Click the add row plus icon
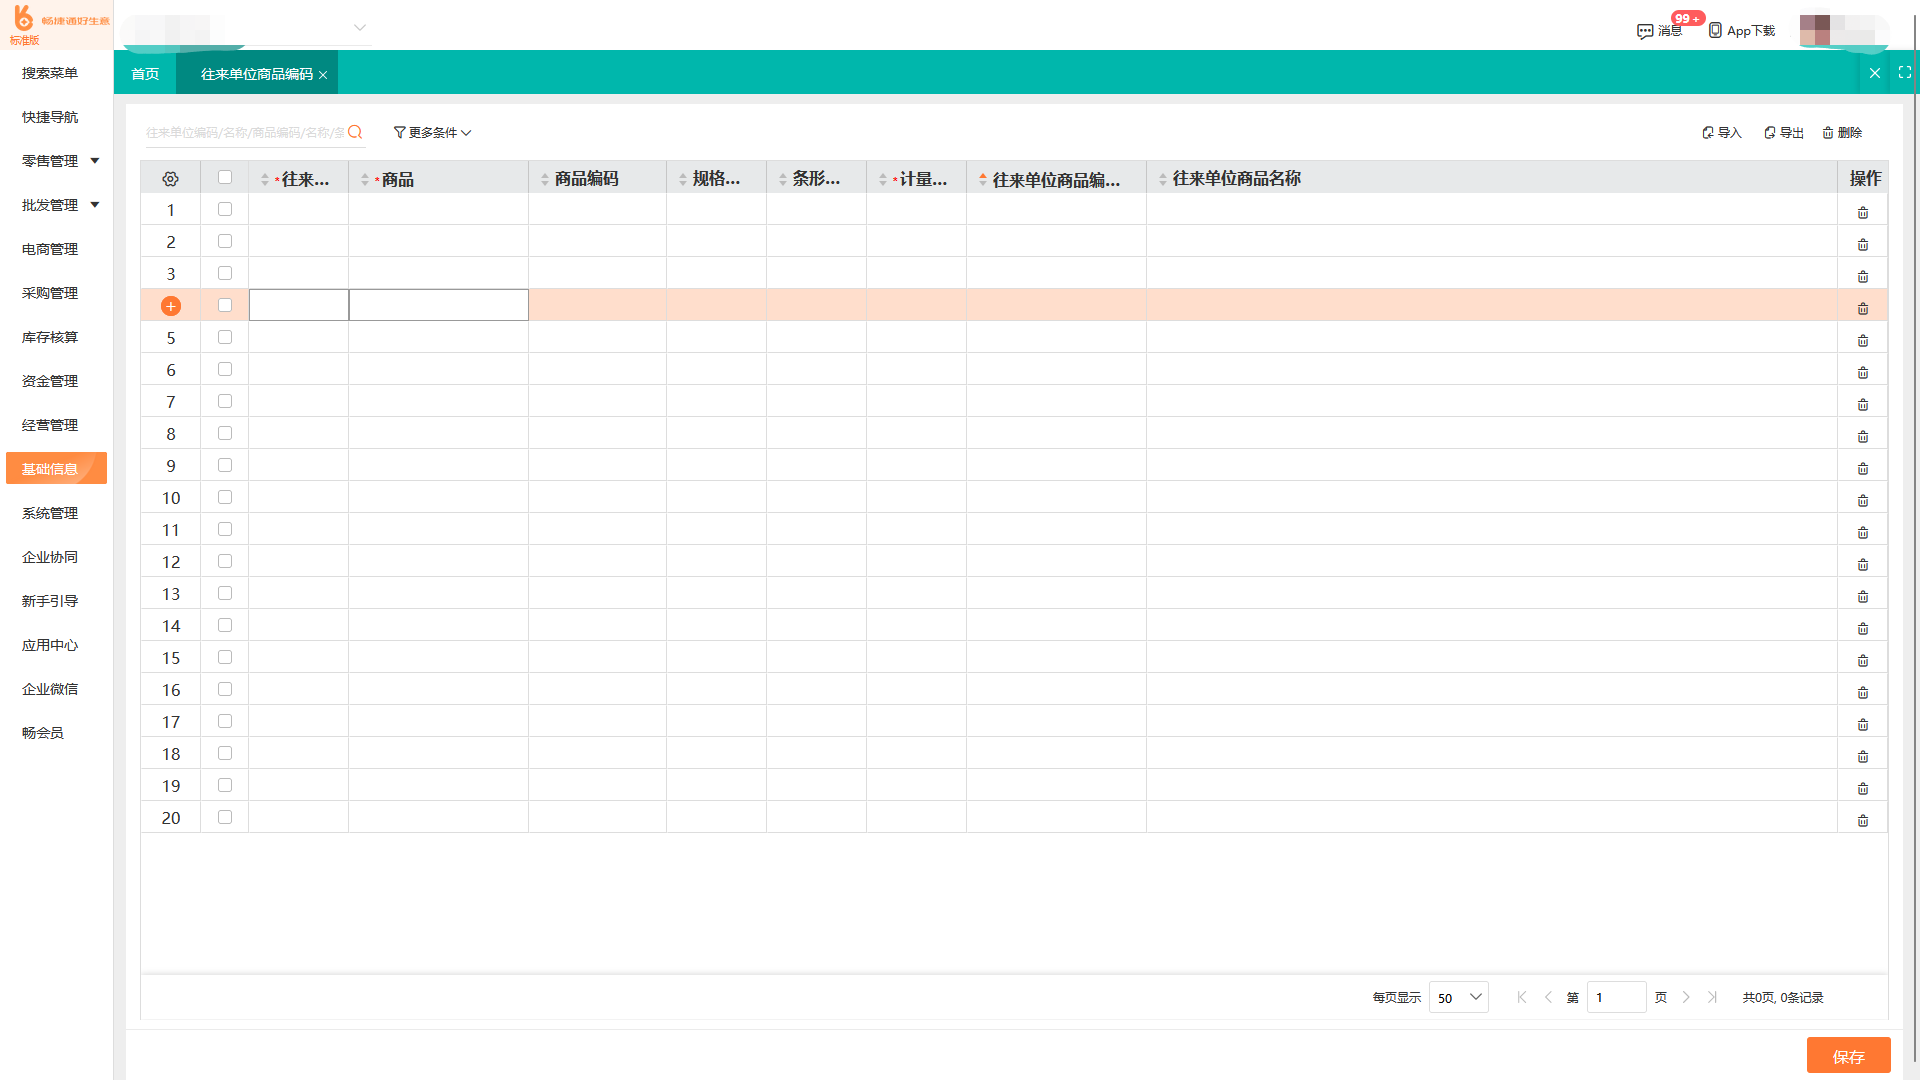 (x=170, y=305)
